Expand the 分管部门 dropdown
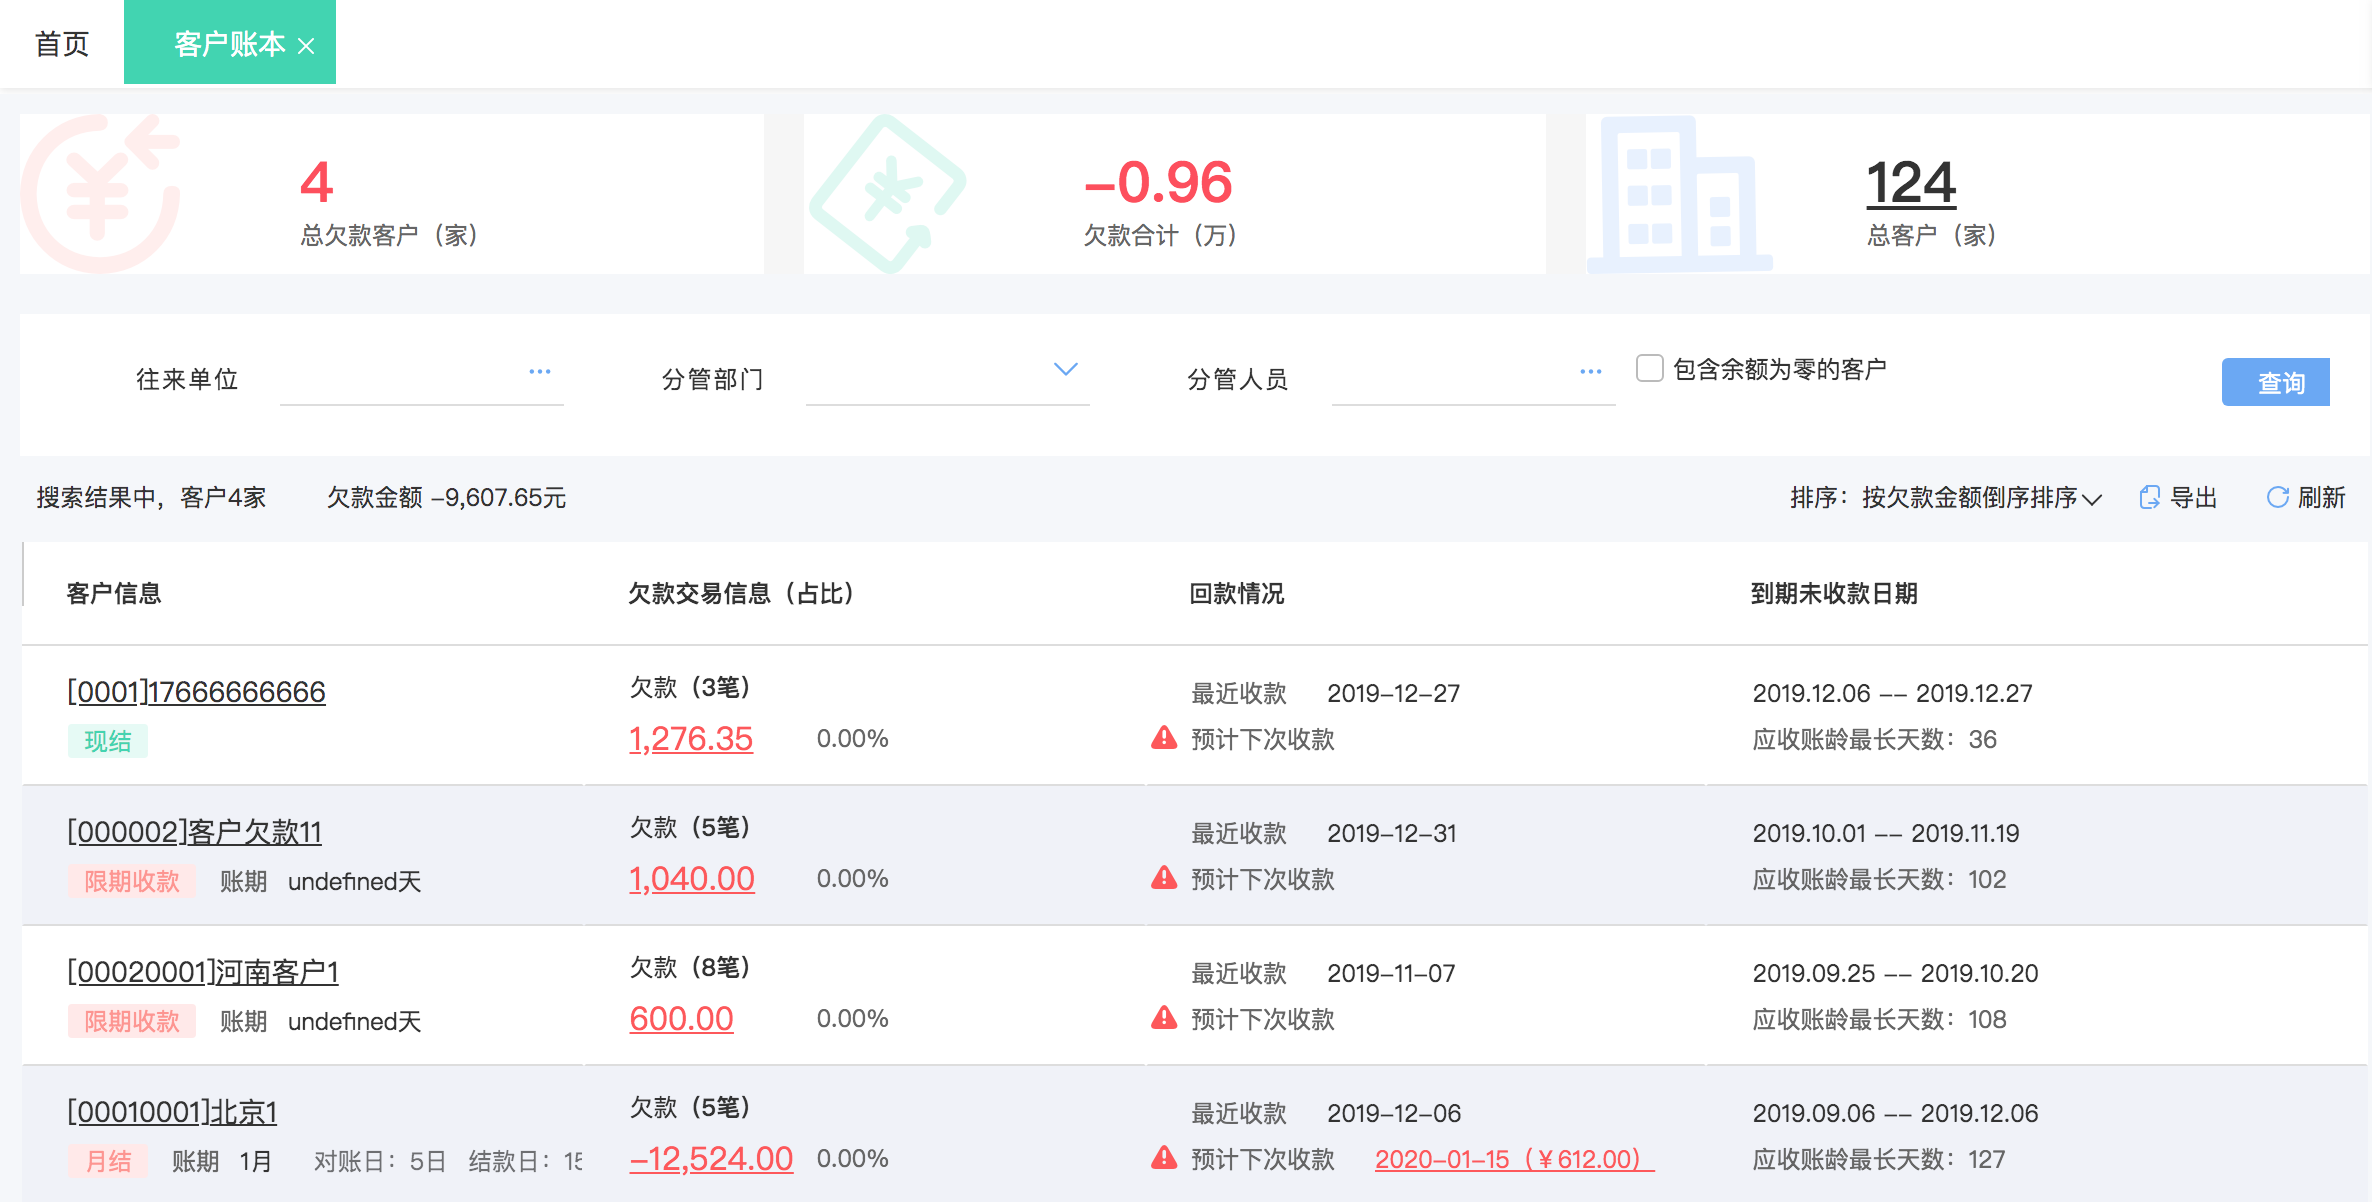 tap(1062, 374)
